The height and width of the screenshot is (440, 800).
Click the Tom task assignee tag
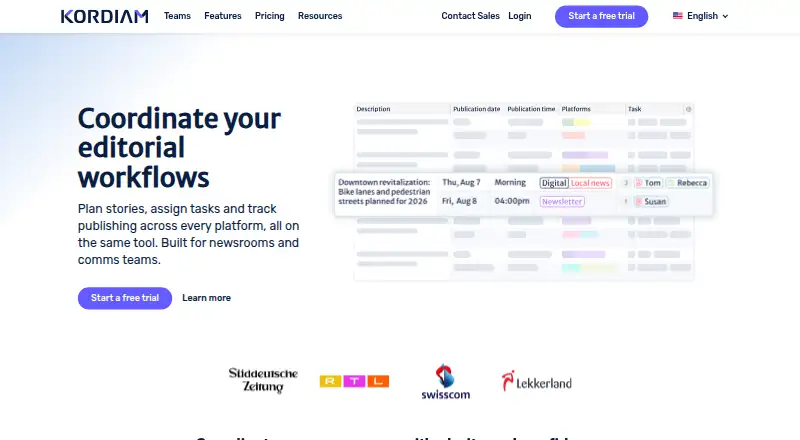[648, 183]
